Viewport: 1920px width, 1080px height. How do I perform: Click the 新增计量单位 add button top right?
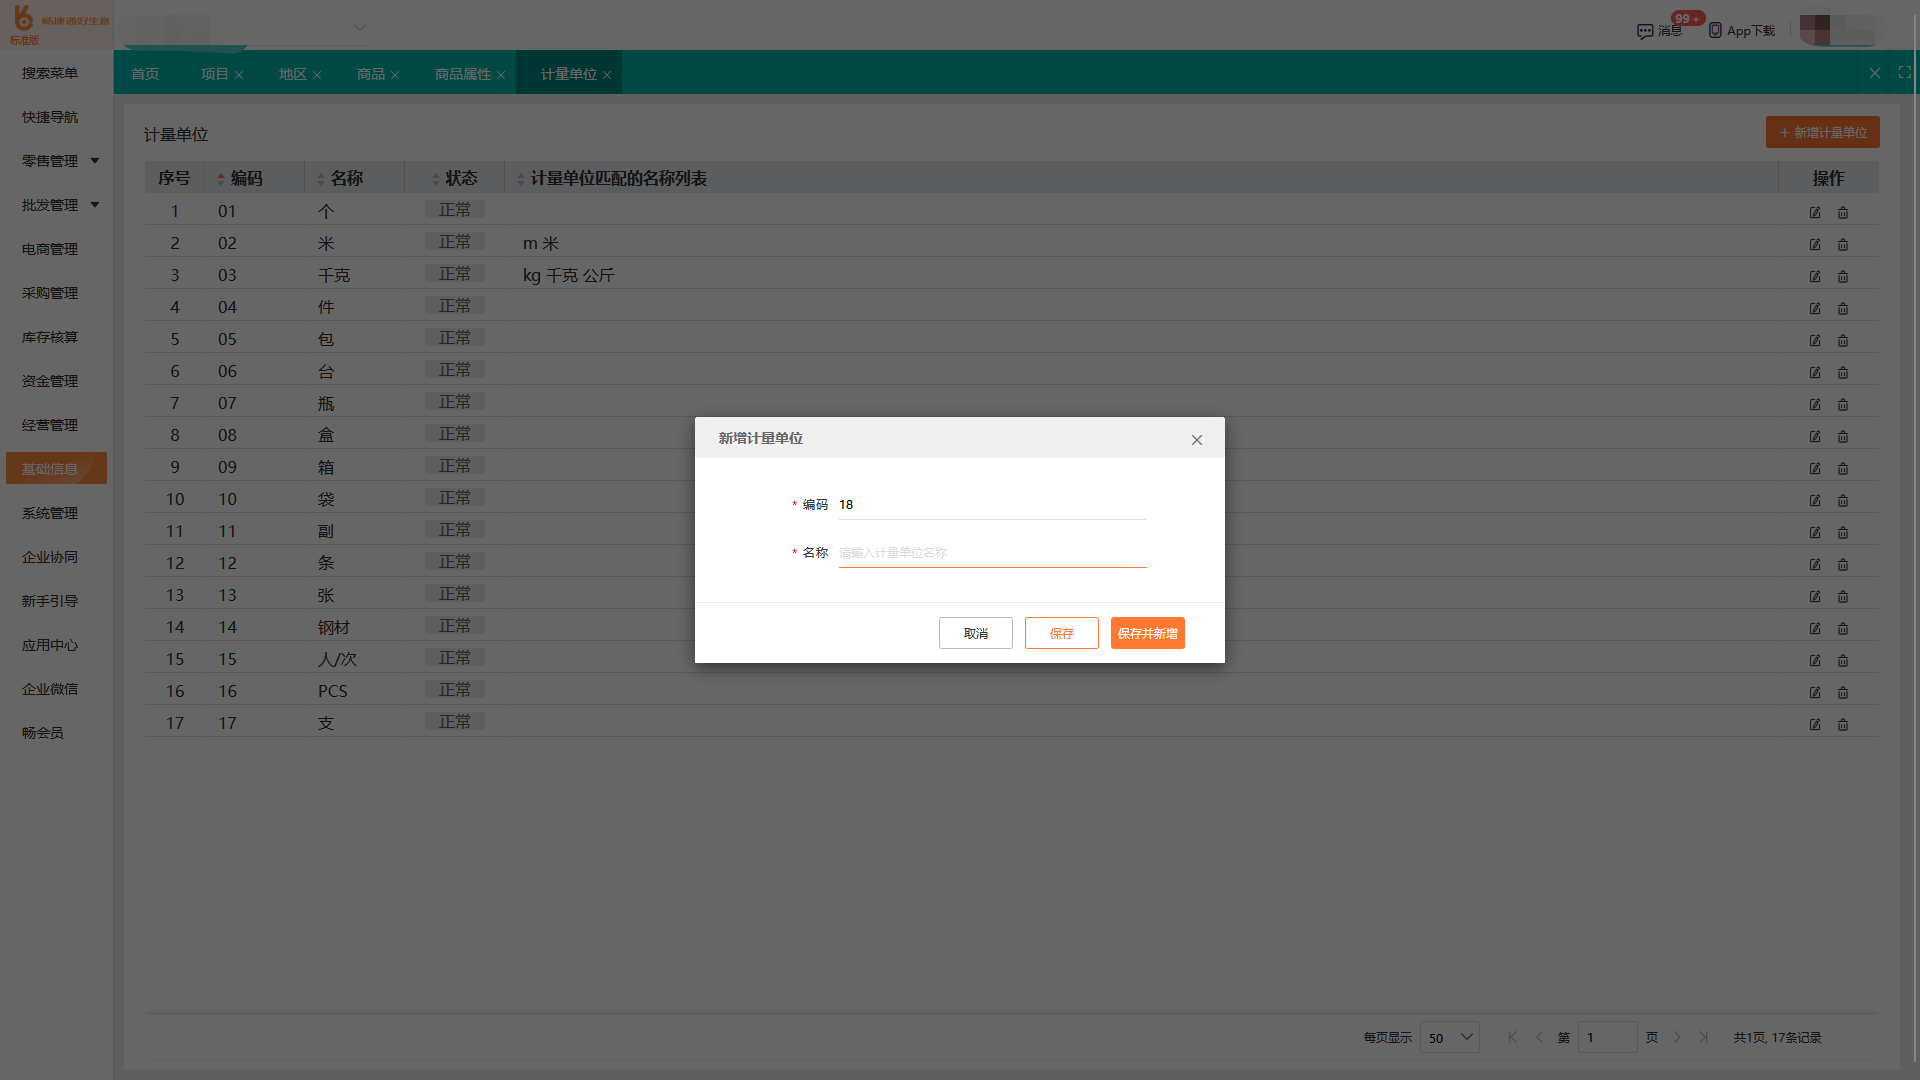pyautogui.click(x=1822, y=132)
